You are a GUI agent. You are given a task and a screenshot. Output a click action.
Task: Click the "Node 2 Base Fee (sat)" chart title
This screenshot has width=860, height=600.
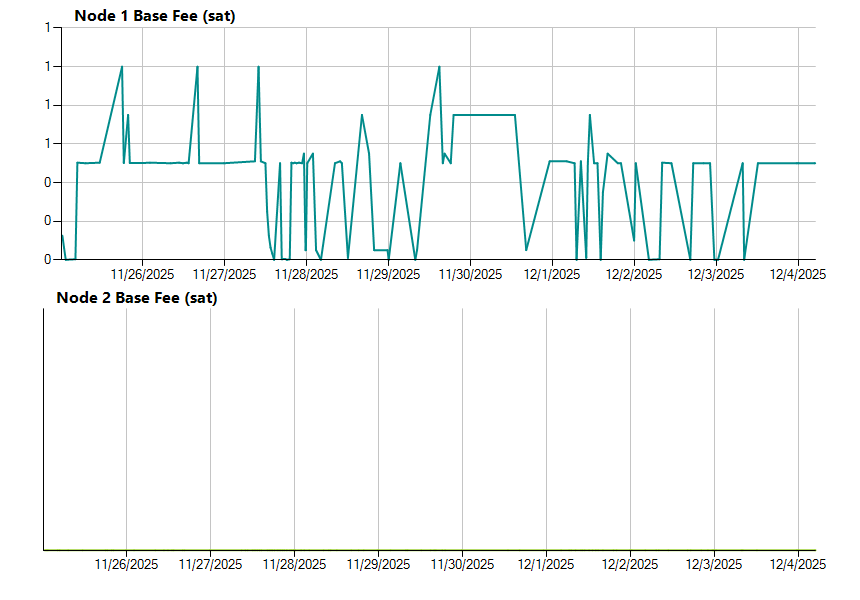(x=137, y=297)
